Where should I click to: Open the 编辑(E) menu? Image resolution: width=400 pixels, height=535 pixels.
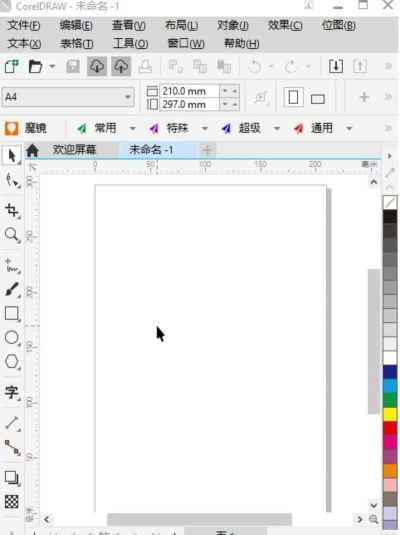76,25
